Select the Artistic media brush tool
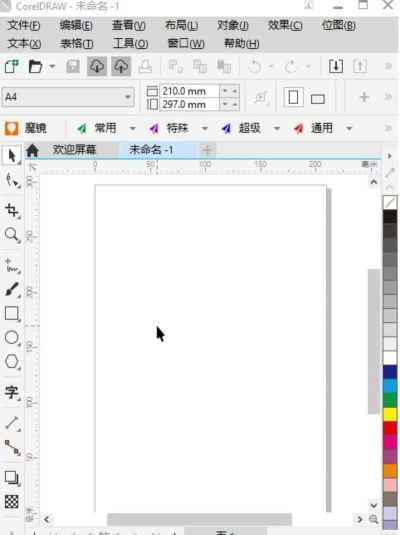This screenshot has height=535, width=400. tap(12, 290)
